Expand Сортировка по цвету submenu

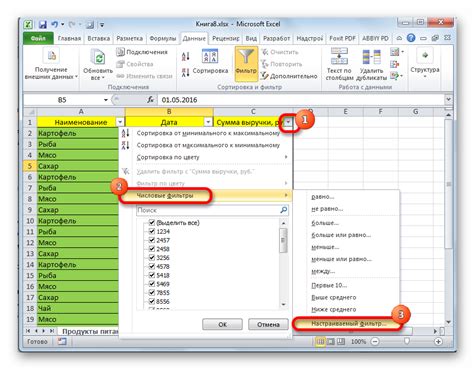286,157
